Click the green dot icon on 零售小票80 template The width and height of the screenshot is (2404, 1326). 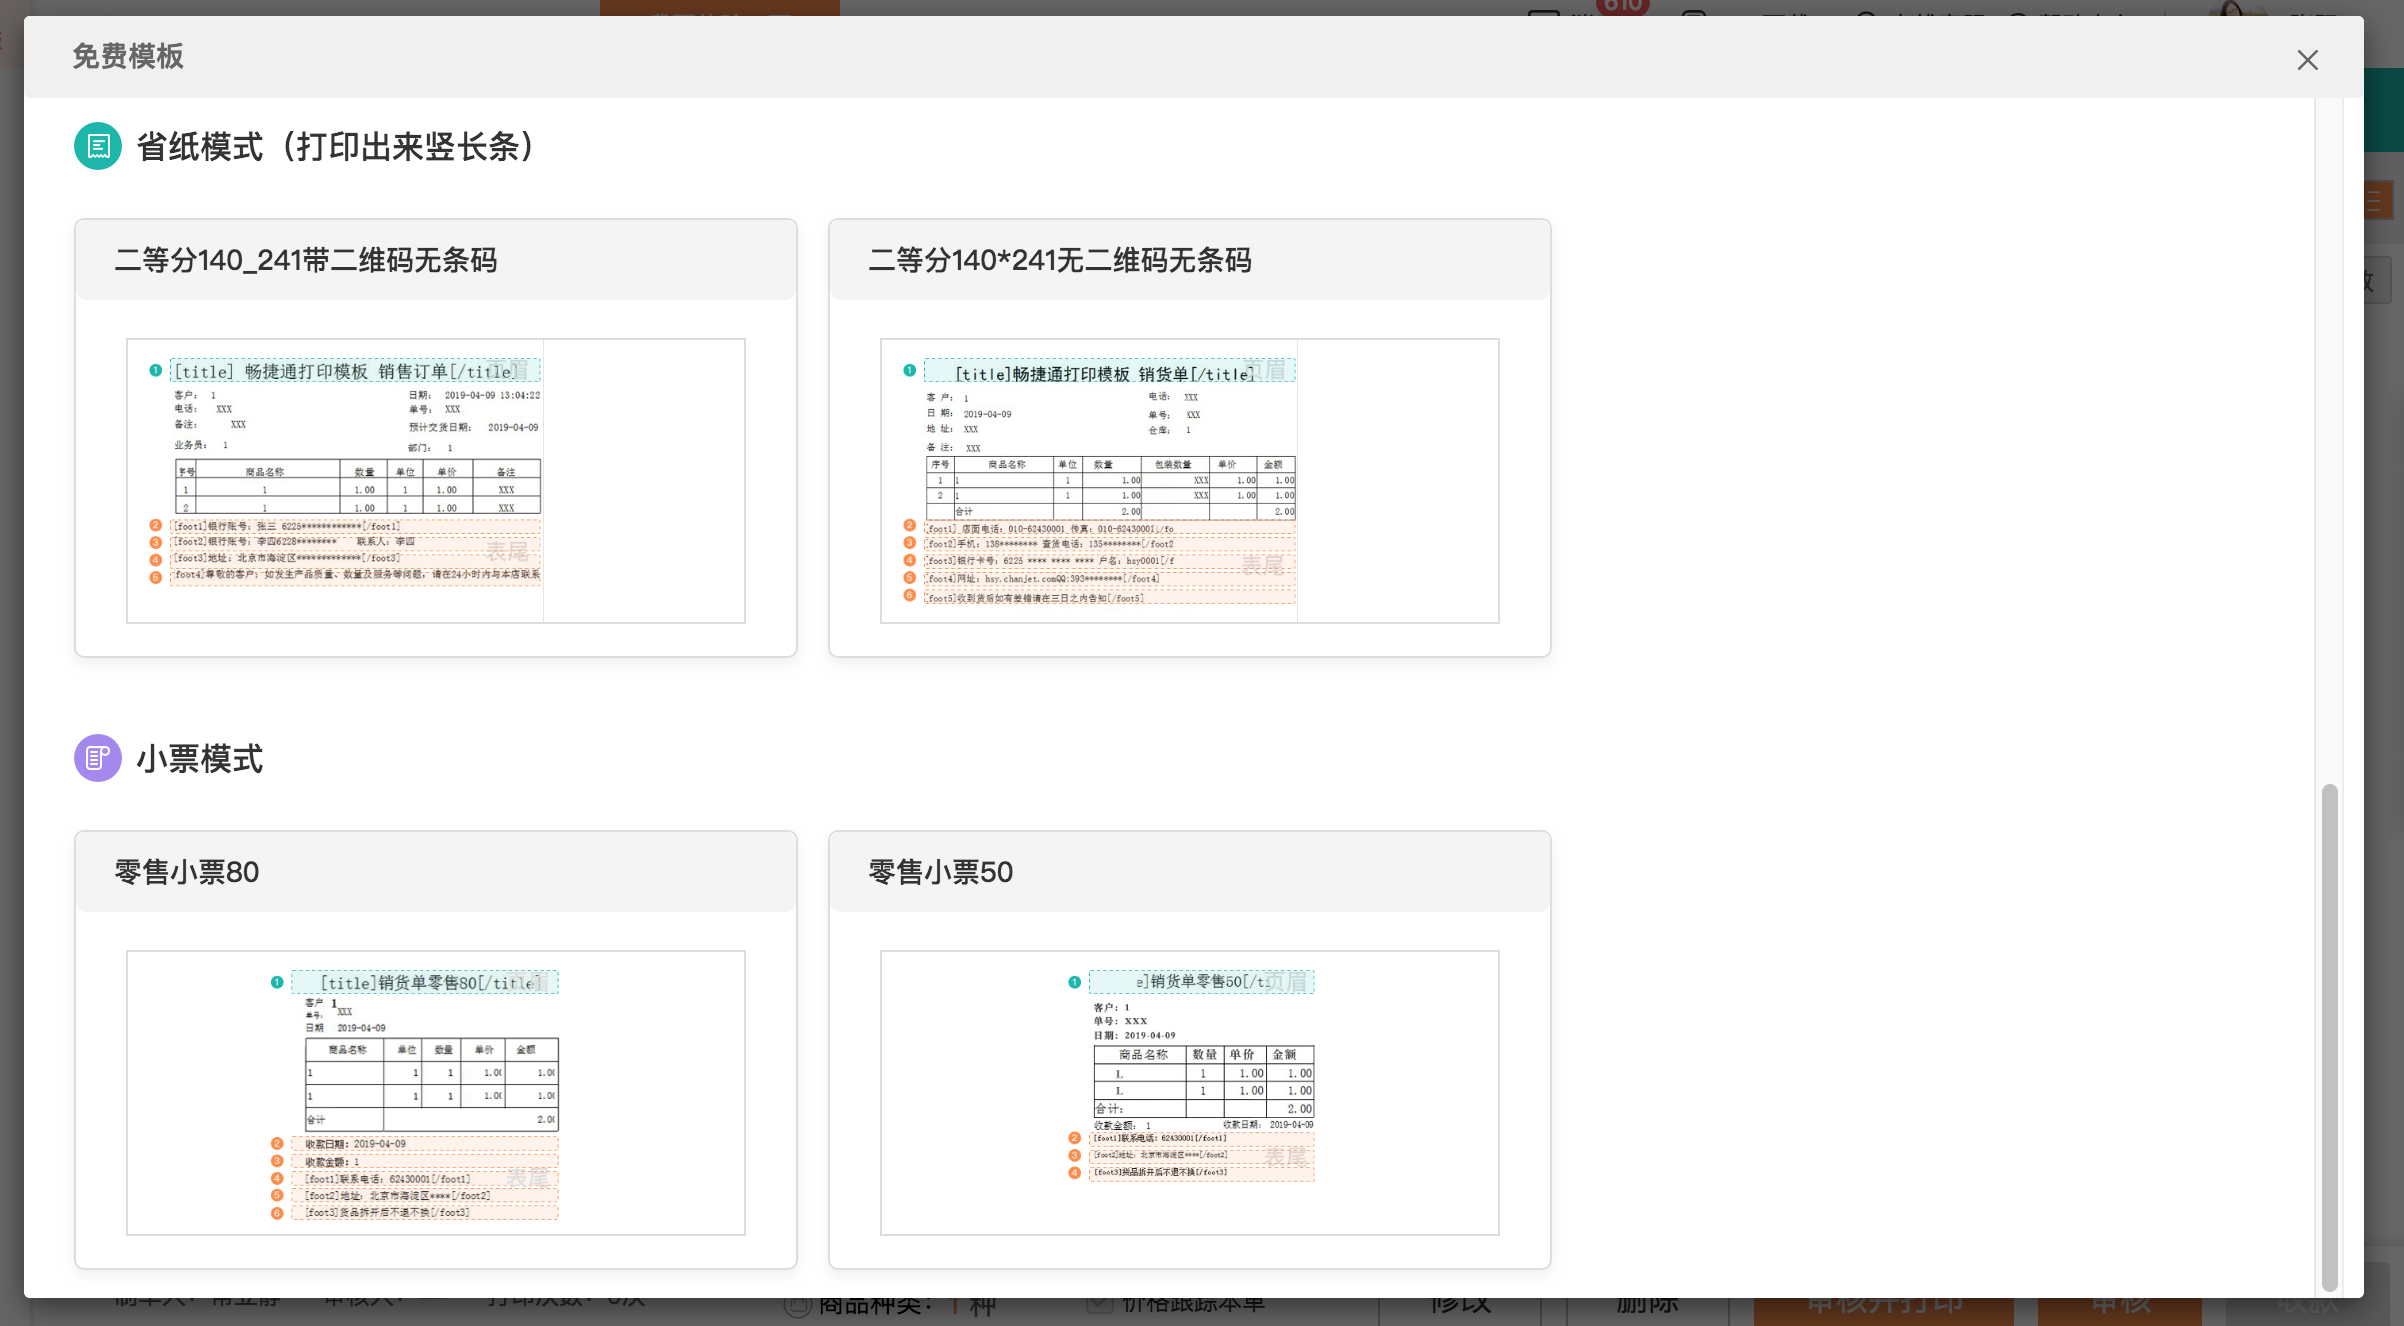pos(276,981)
